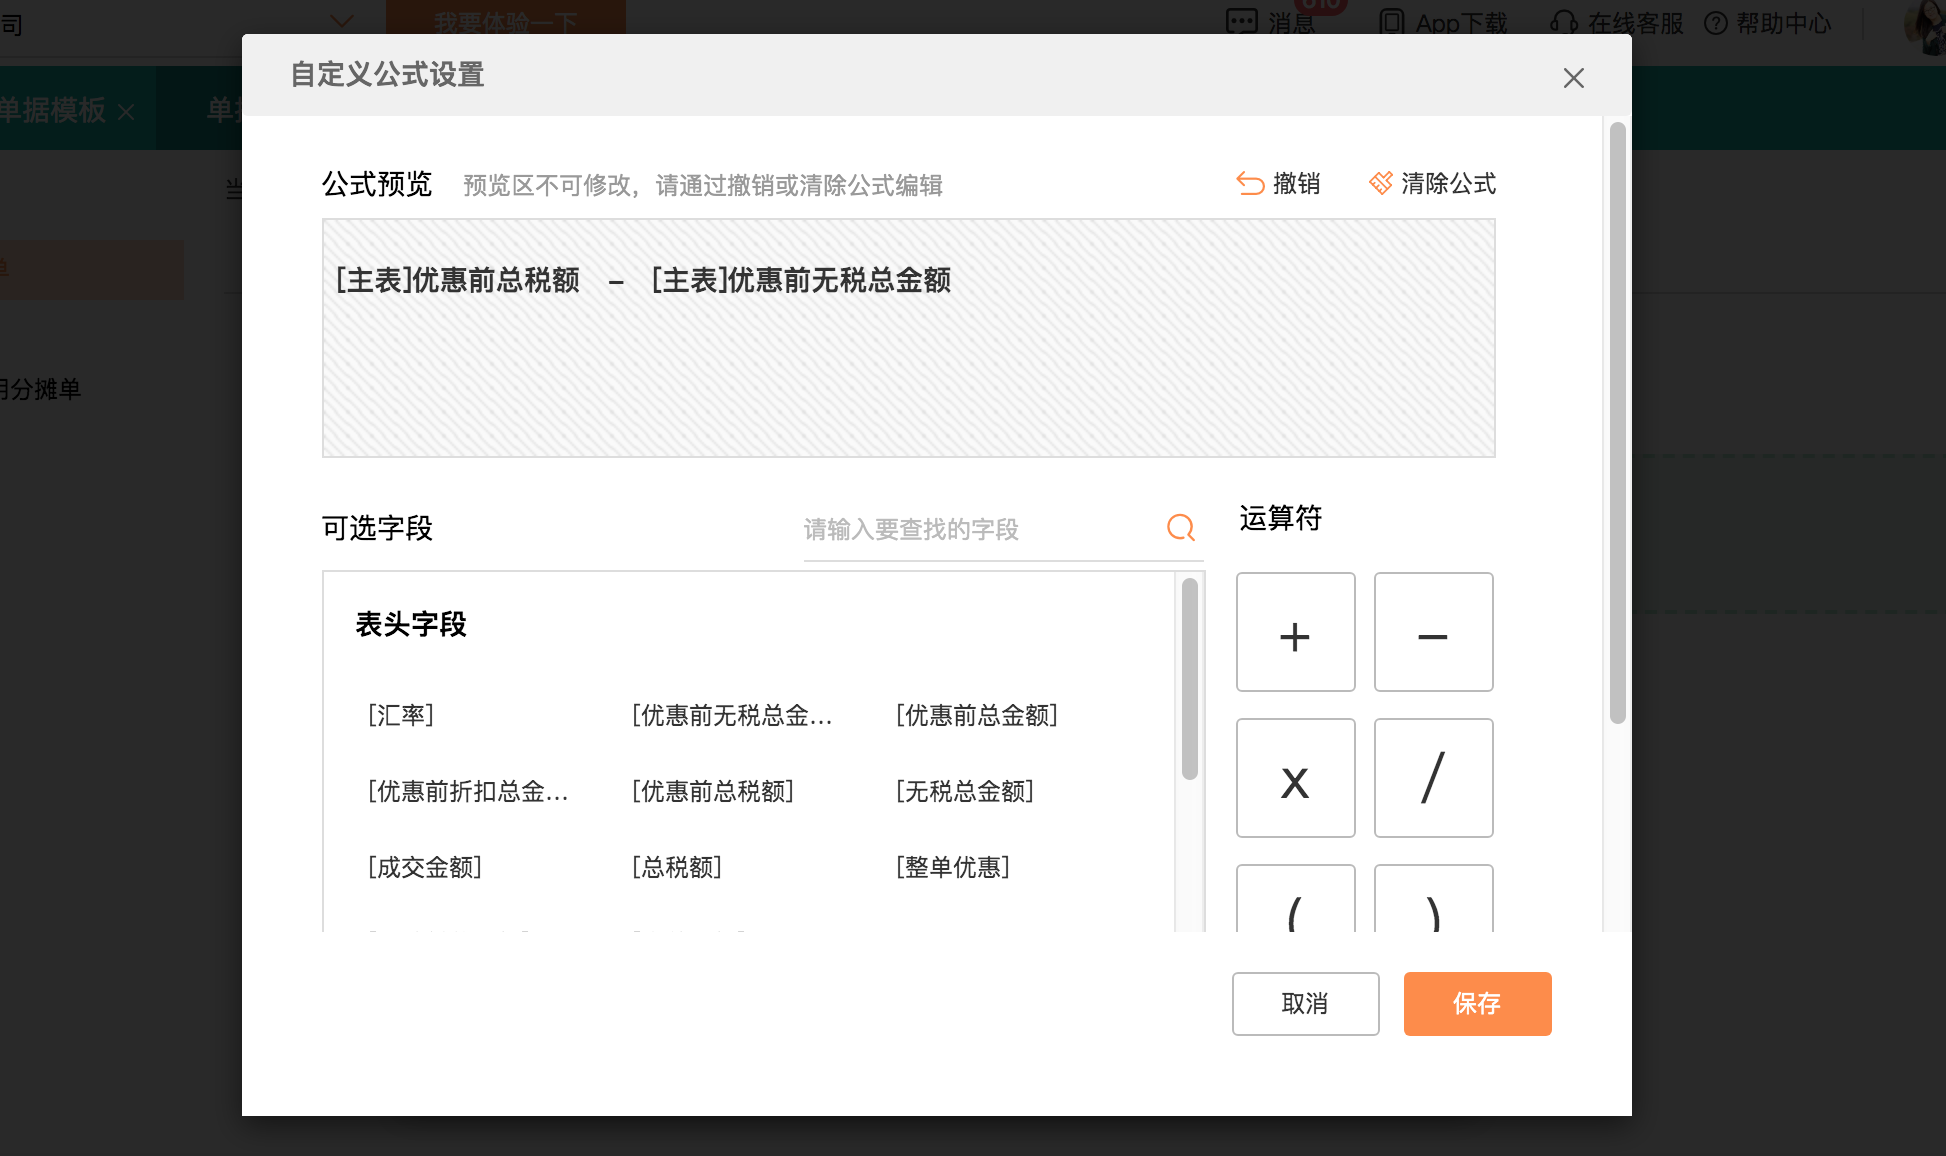1946x1156 pixels.
Task: Click the clear formula/清除公式 icon
Action: [x=1378, y=184]
